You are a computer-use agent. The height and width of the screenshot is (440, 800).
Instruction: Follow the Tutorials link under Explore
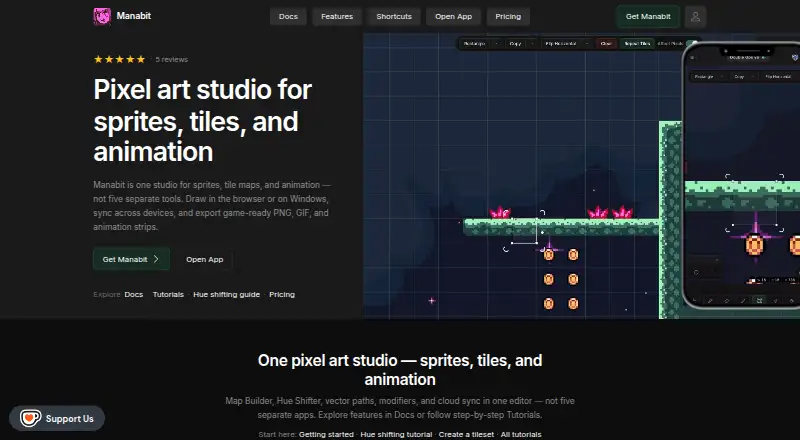[168, 295]
